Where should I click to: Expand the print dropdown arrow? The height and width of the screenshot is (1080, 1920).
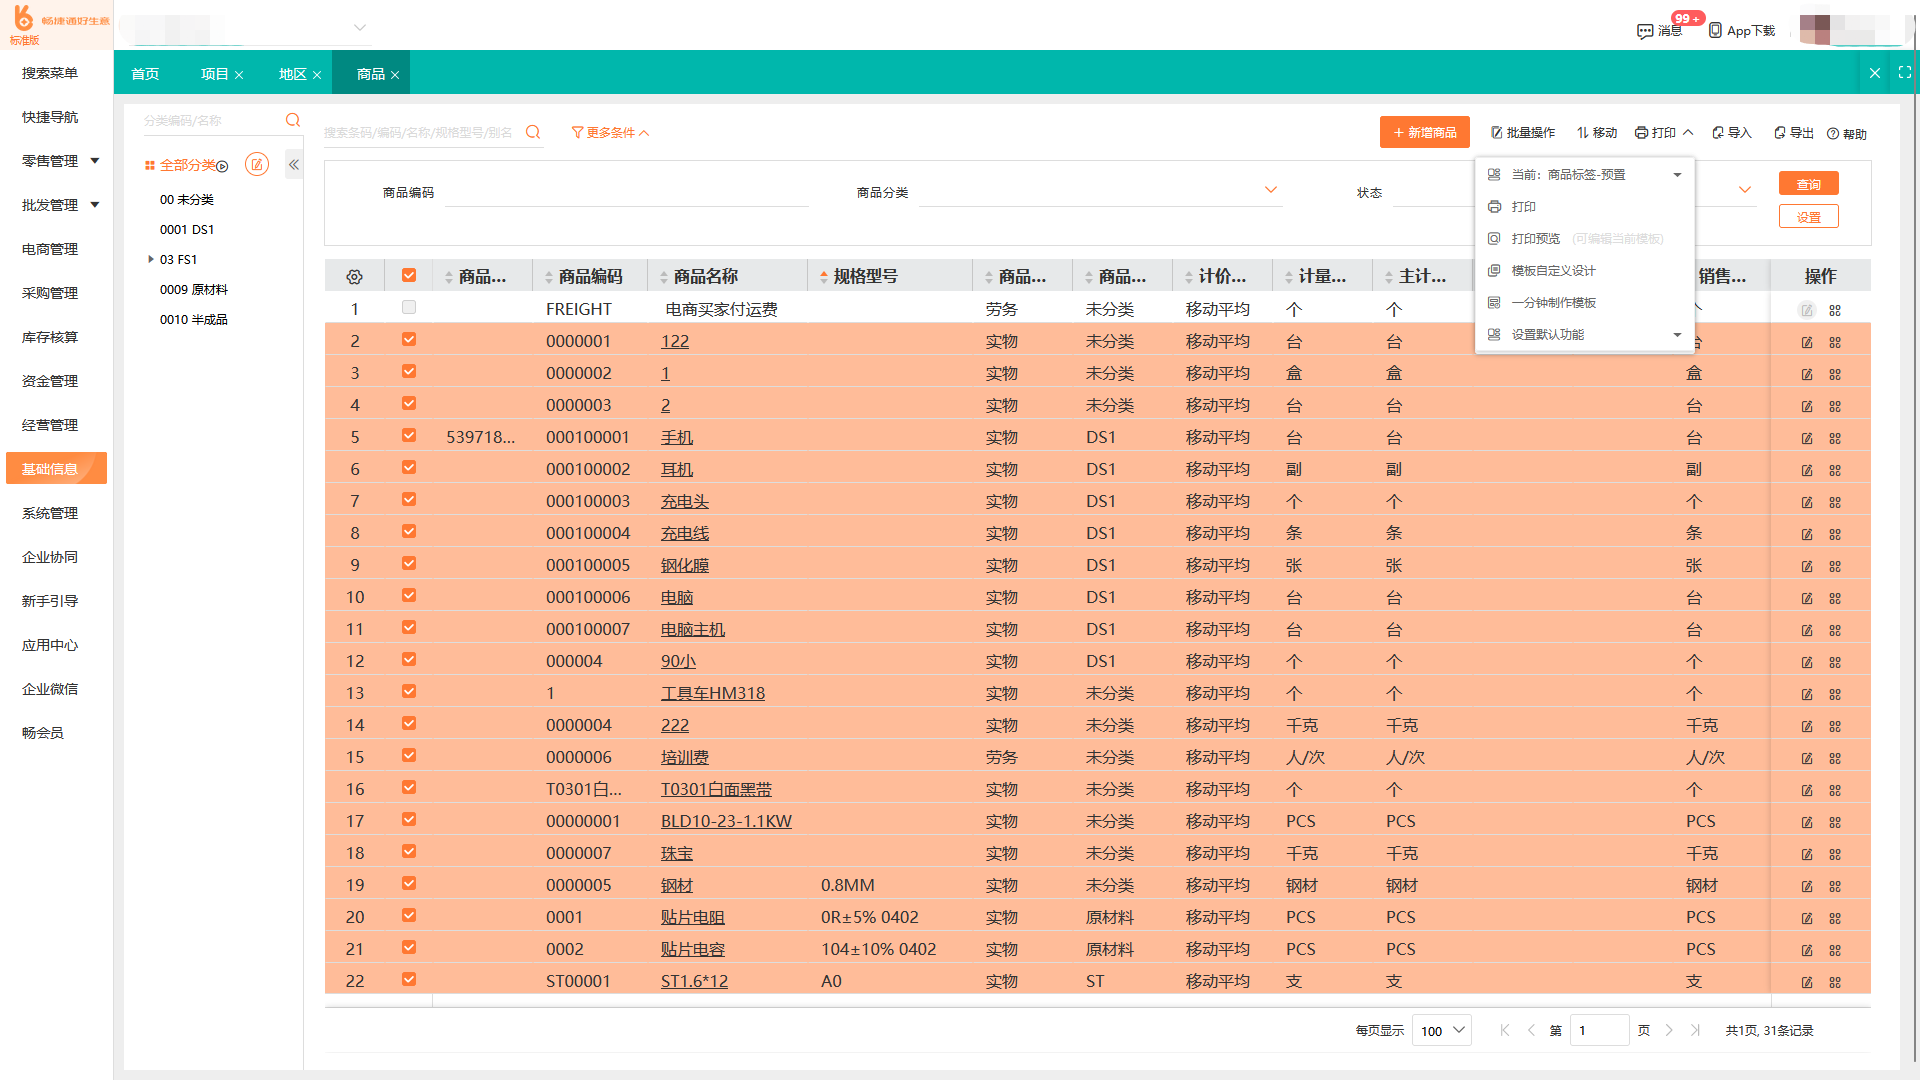click(1692, 132)
